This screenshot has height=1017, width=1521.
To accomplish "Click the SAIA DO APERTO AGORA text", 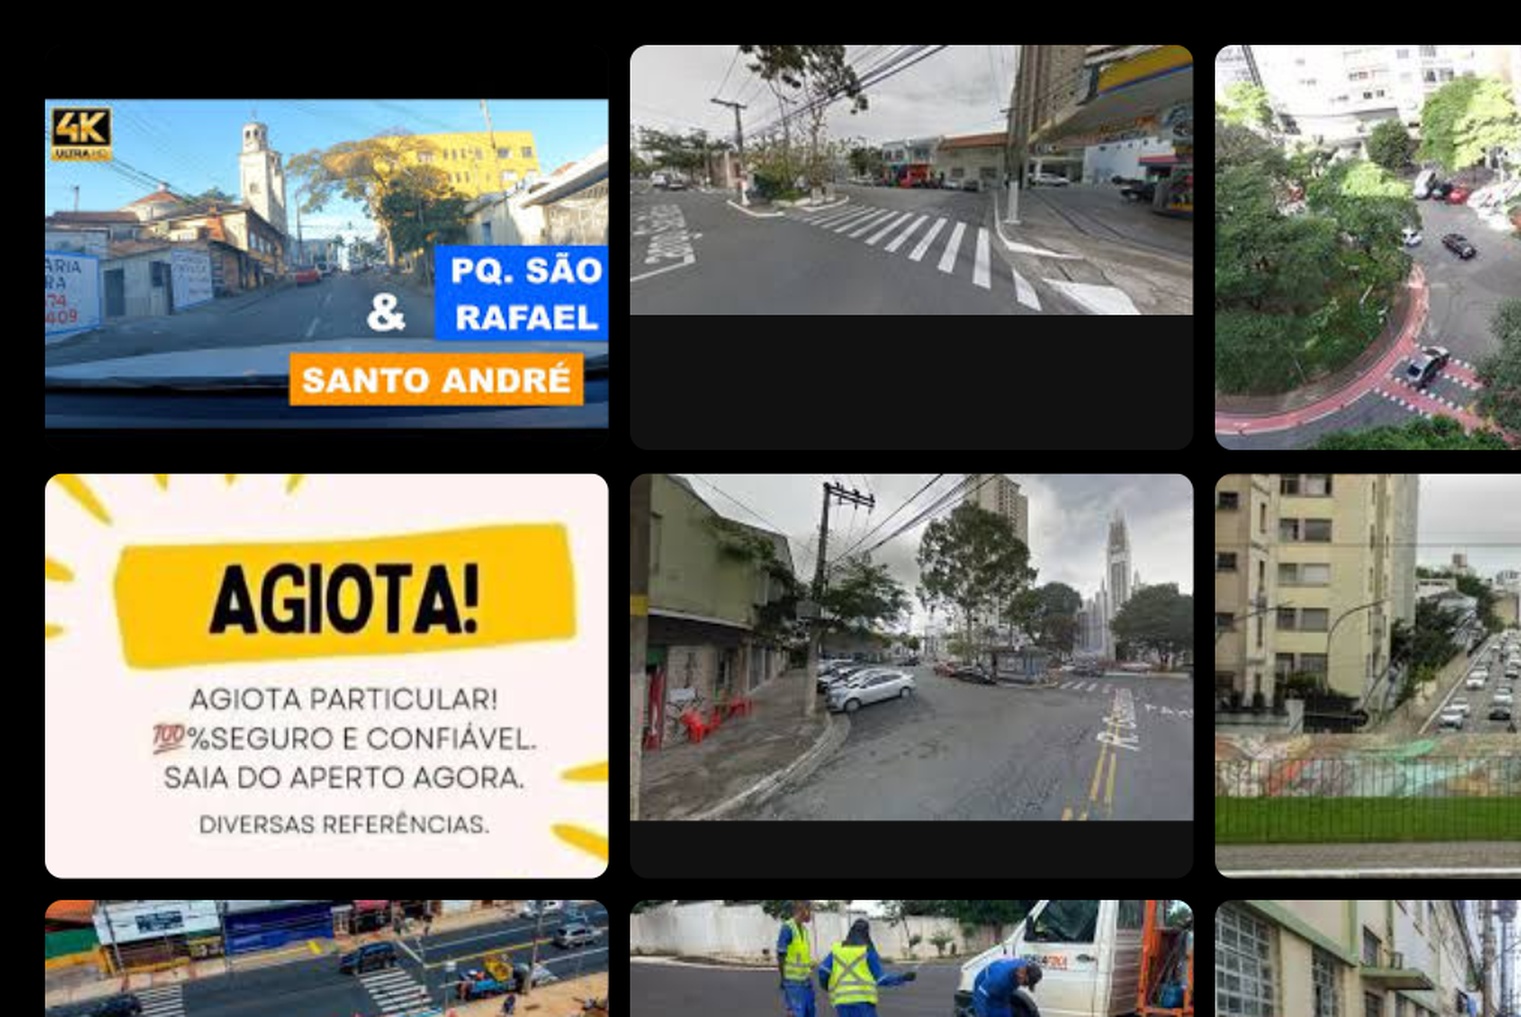I will coord(343,778).
